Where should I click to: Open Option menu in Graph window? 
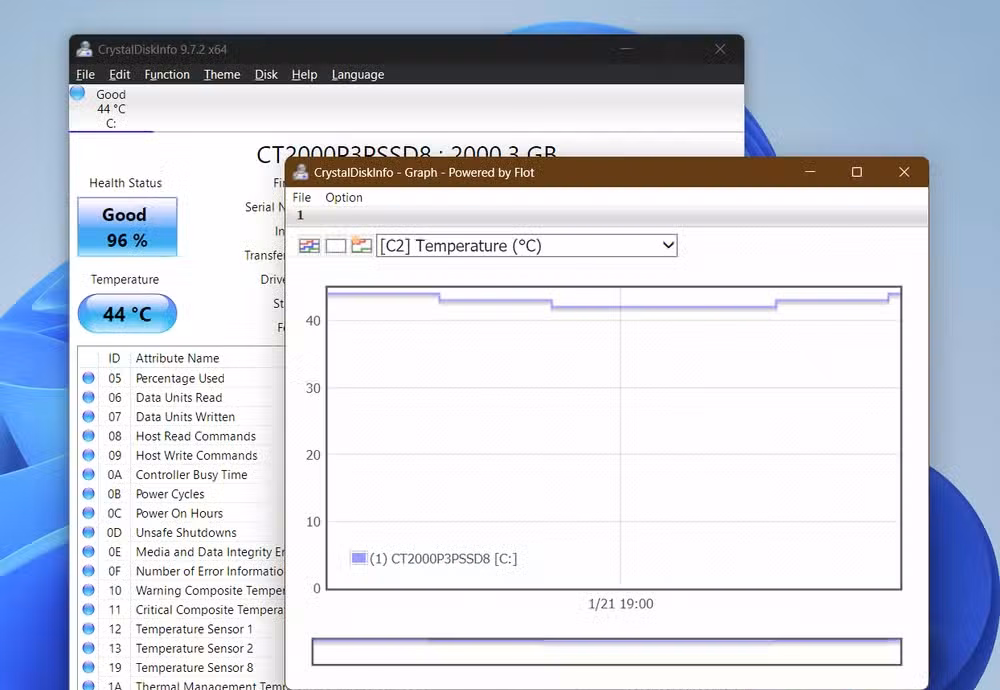(344, 198)
